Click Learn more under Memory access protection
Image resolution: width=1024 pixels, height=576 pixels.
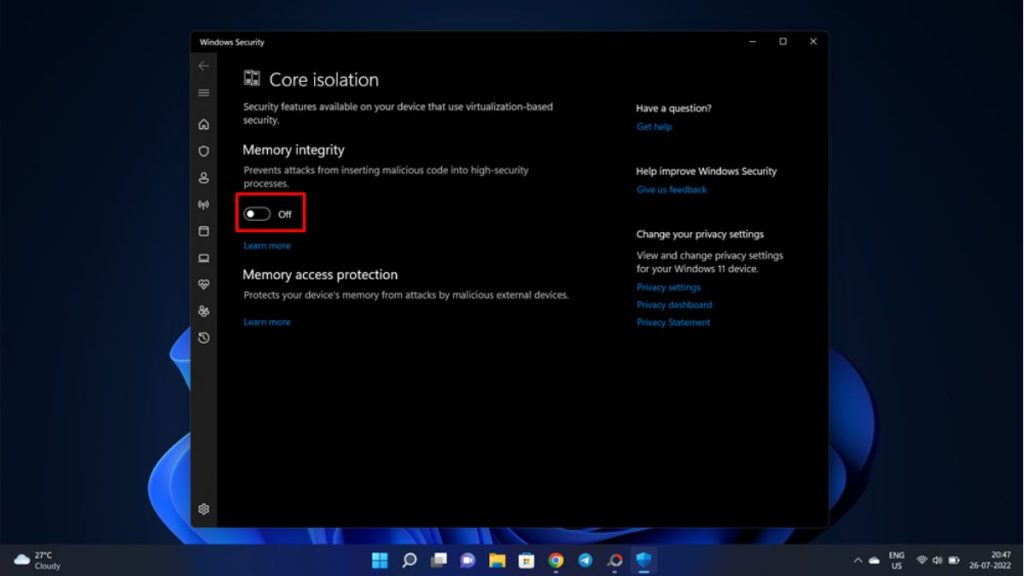click(x=267, y=322)
